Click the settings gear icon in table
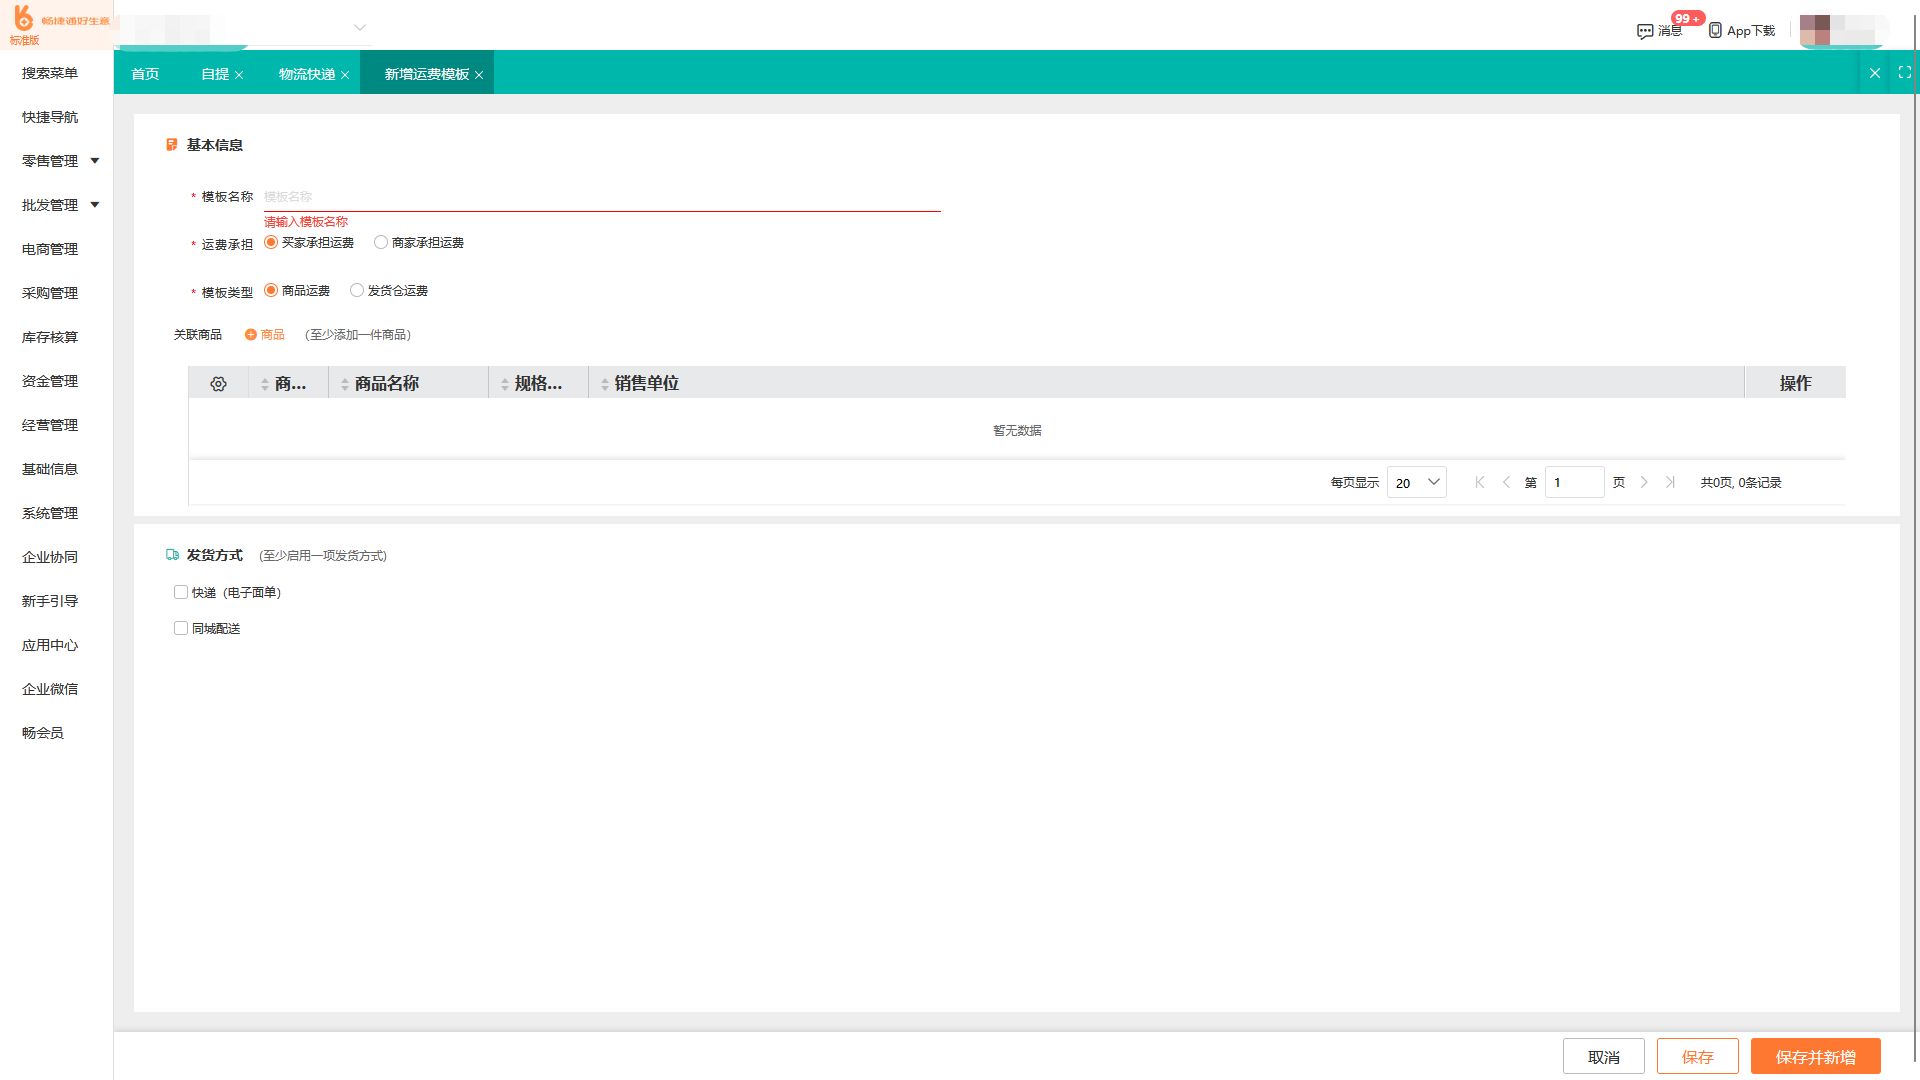Screen dimensions: 1920x1080 (218, 382)
